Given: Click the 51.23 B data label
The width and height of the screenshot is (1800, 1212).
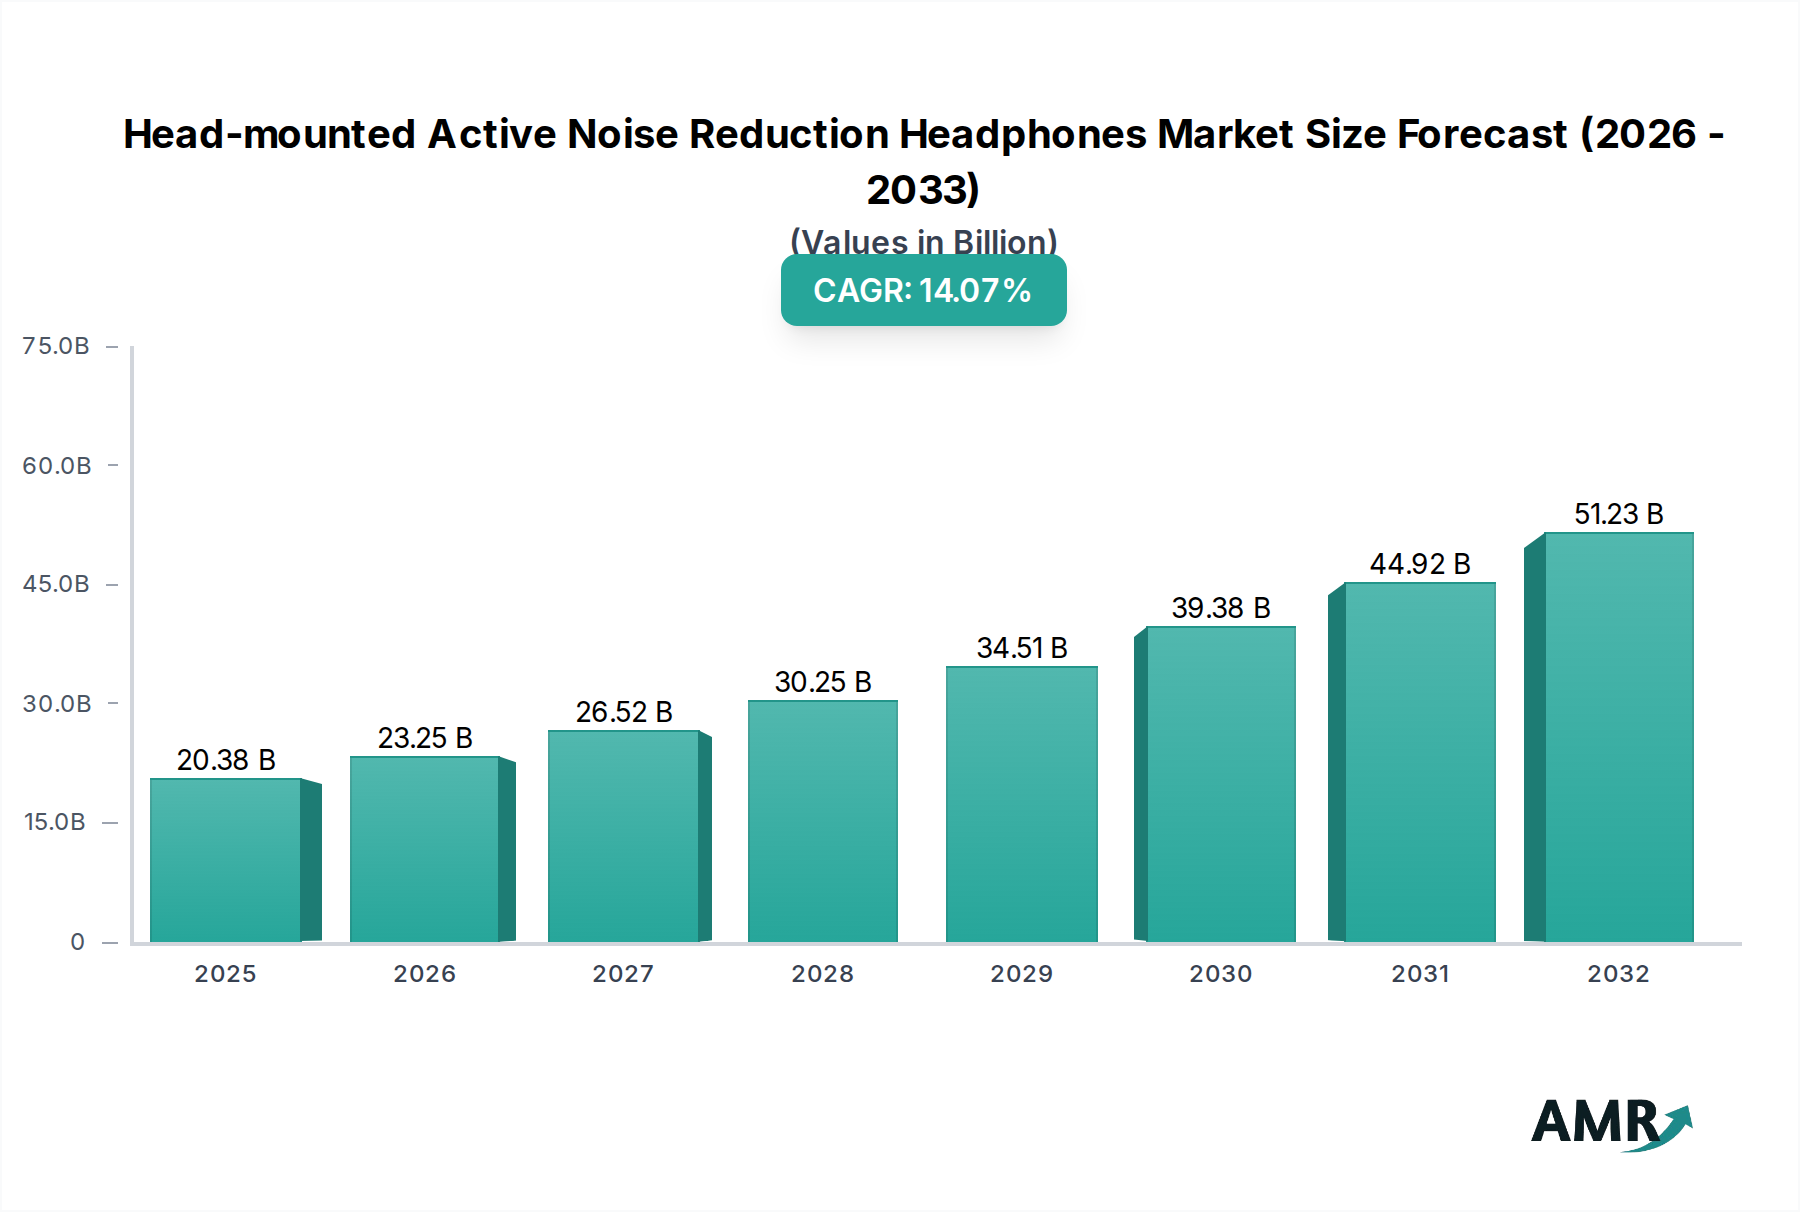Looking at the screenshot, I should 1620,513.
